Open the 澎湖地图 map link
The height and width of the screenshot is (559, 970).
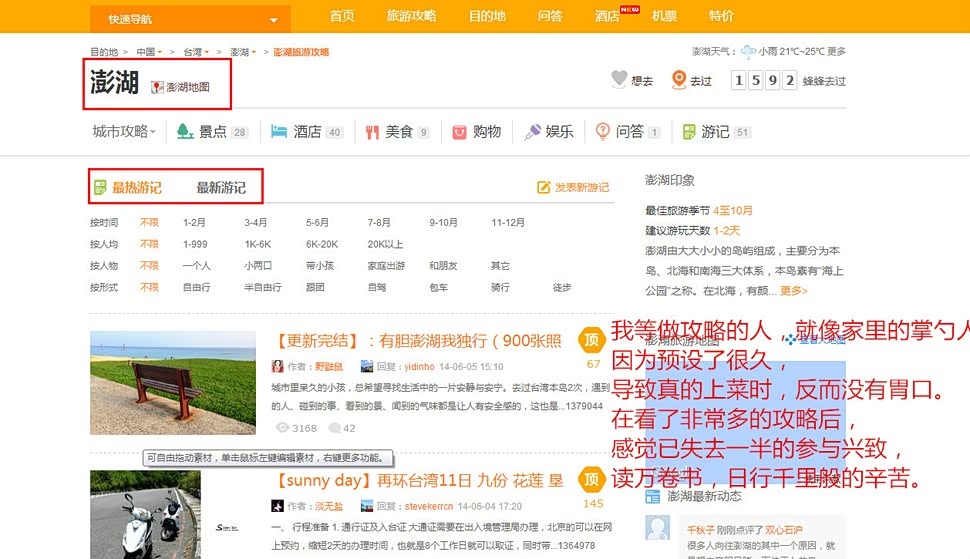[x=181, y=87]
